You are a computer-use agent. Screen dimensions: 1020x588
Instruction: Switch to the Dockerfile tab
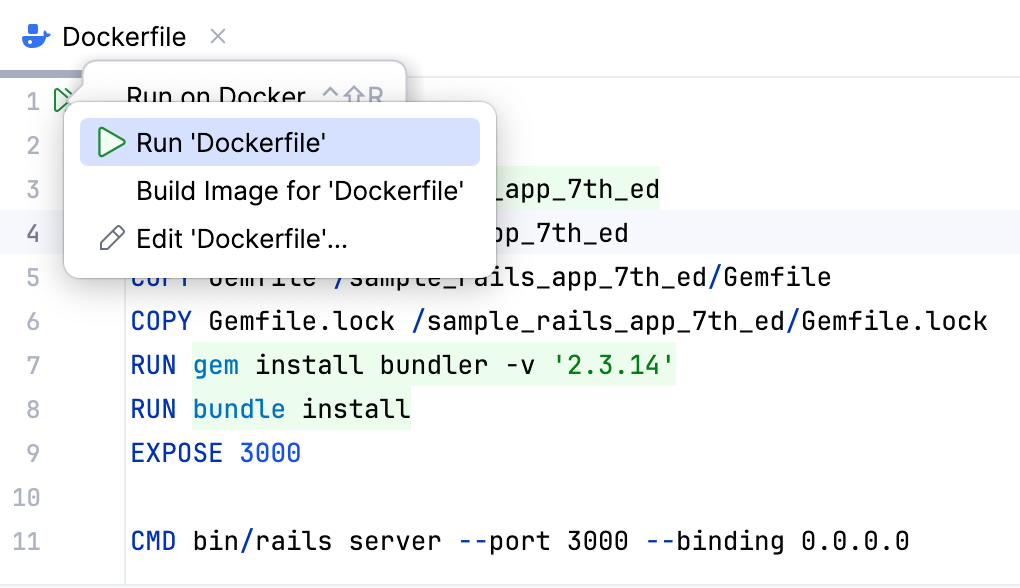click(124, 37)
